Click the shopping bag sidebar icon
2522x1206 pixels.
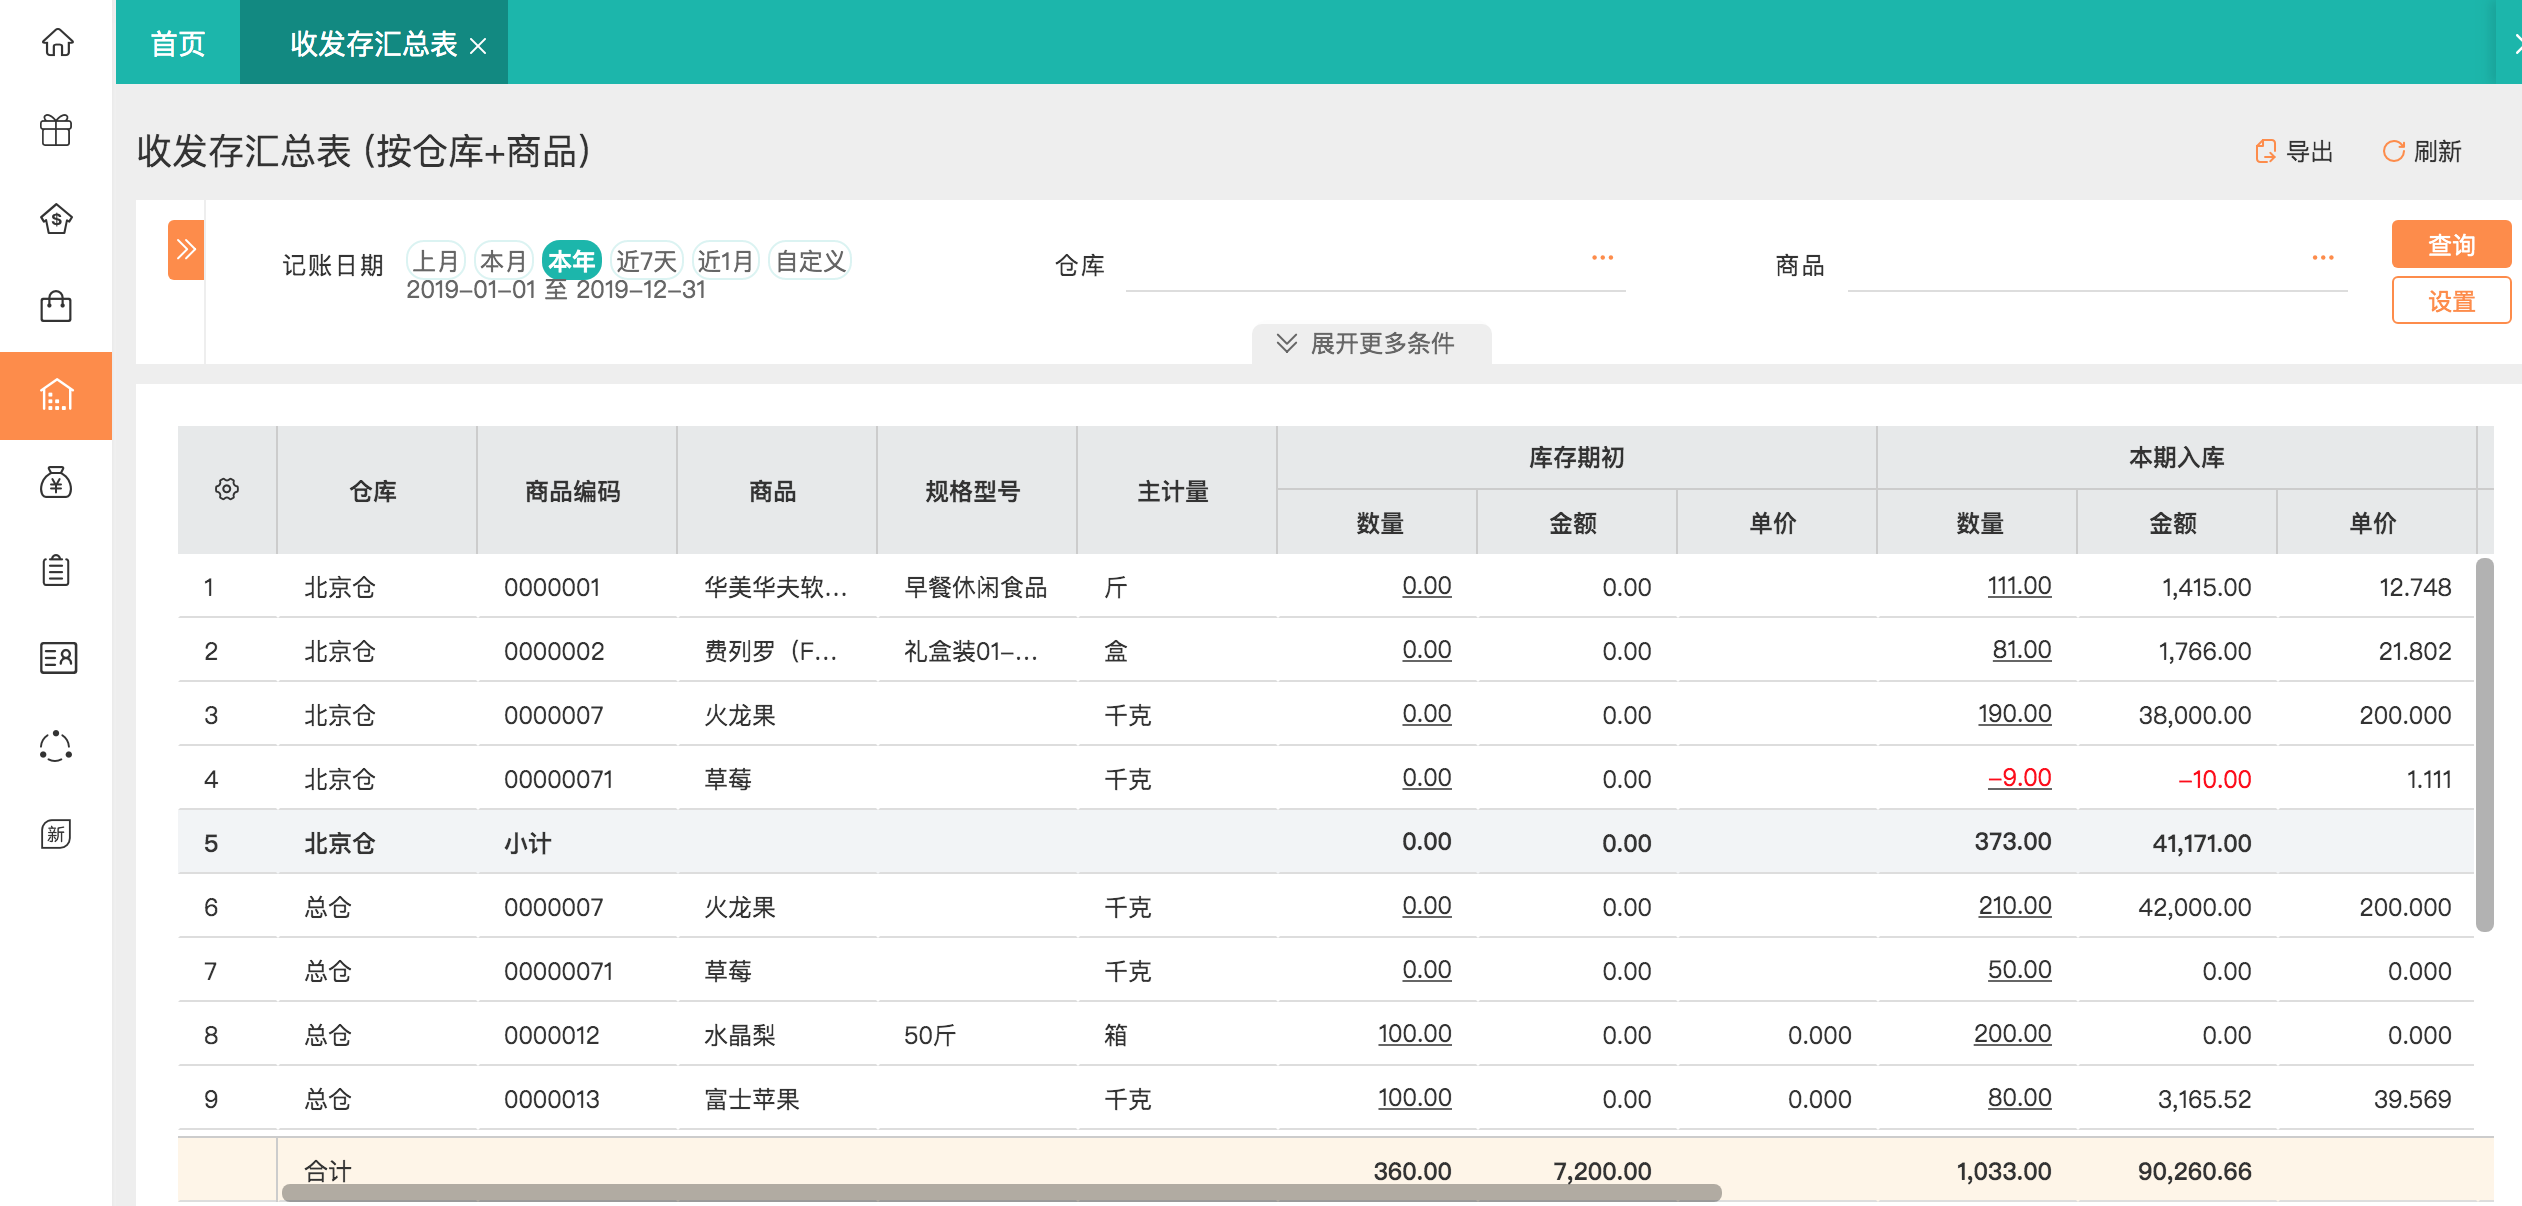pyautogui.click(x=56, y=306)
